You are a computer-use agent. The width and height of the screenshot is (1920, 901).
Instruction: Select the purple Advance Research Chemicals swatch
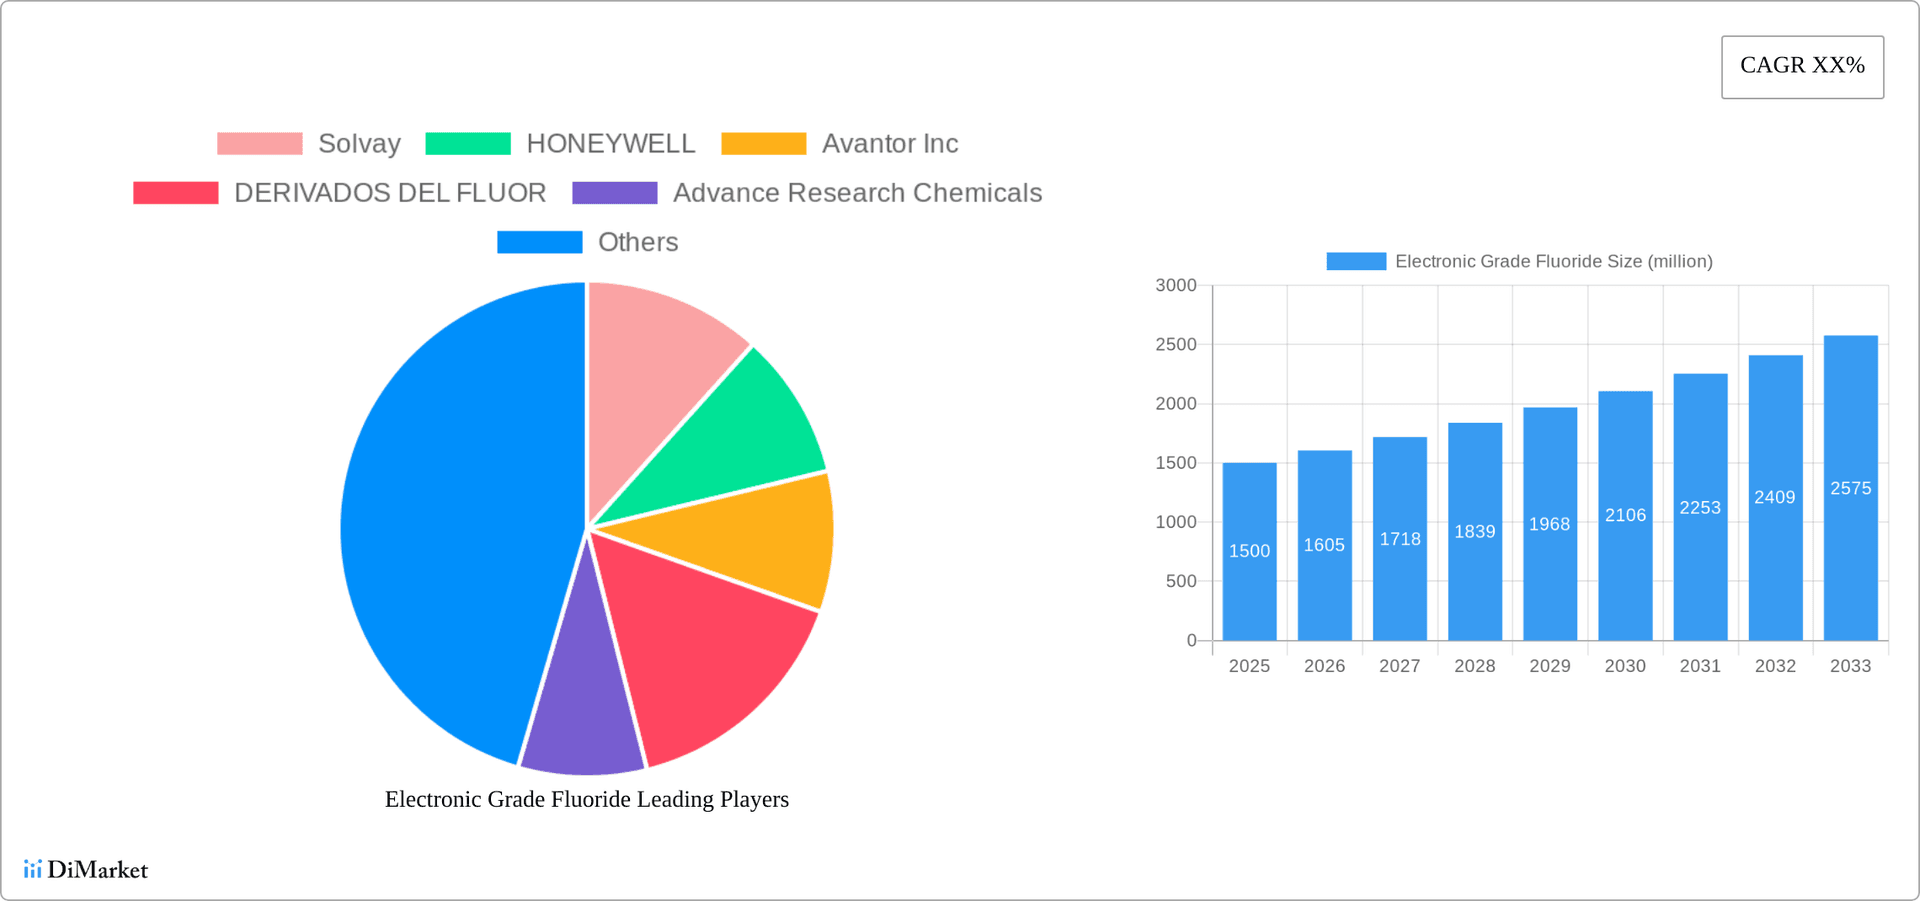(613, 192)
